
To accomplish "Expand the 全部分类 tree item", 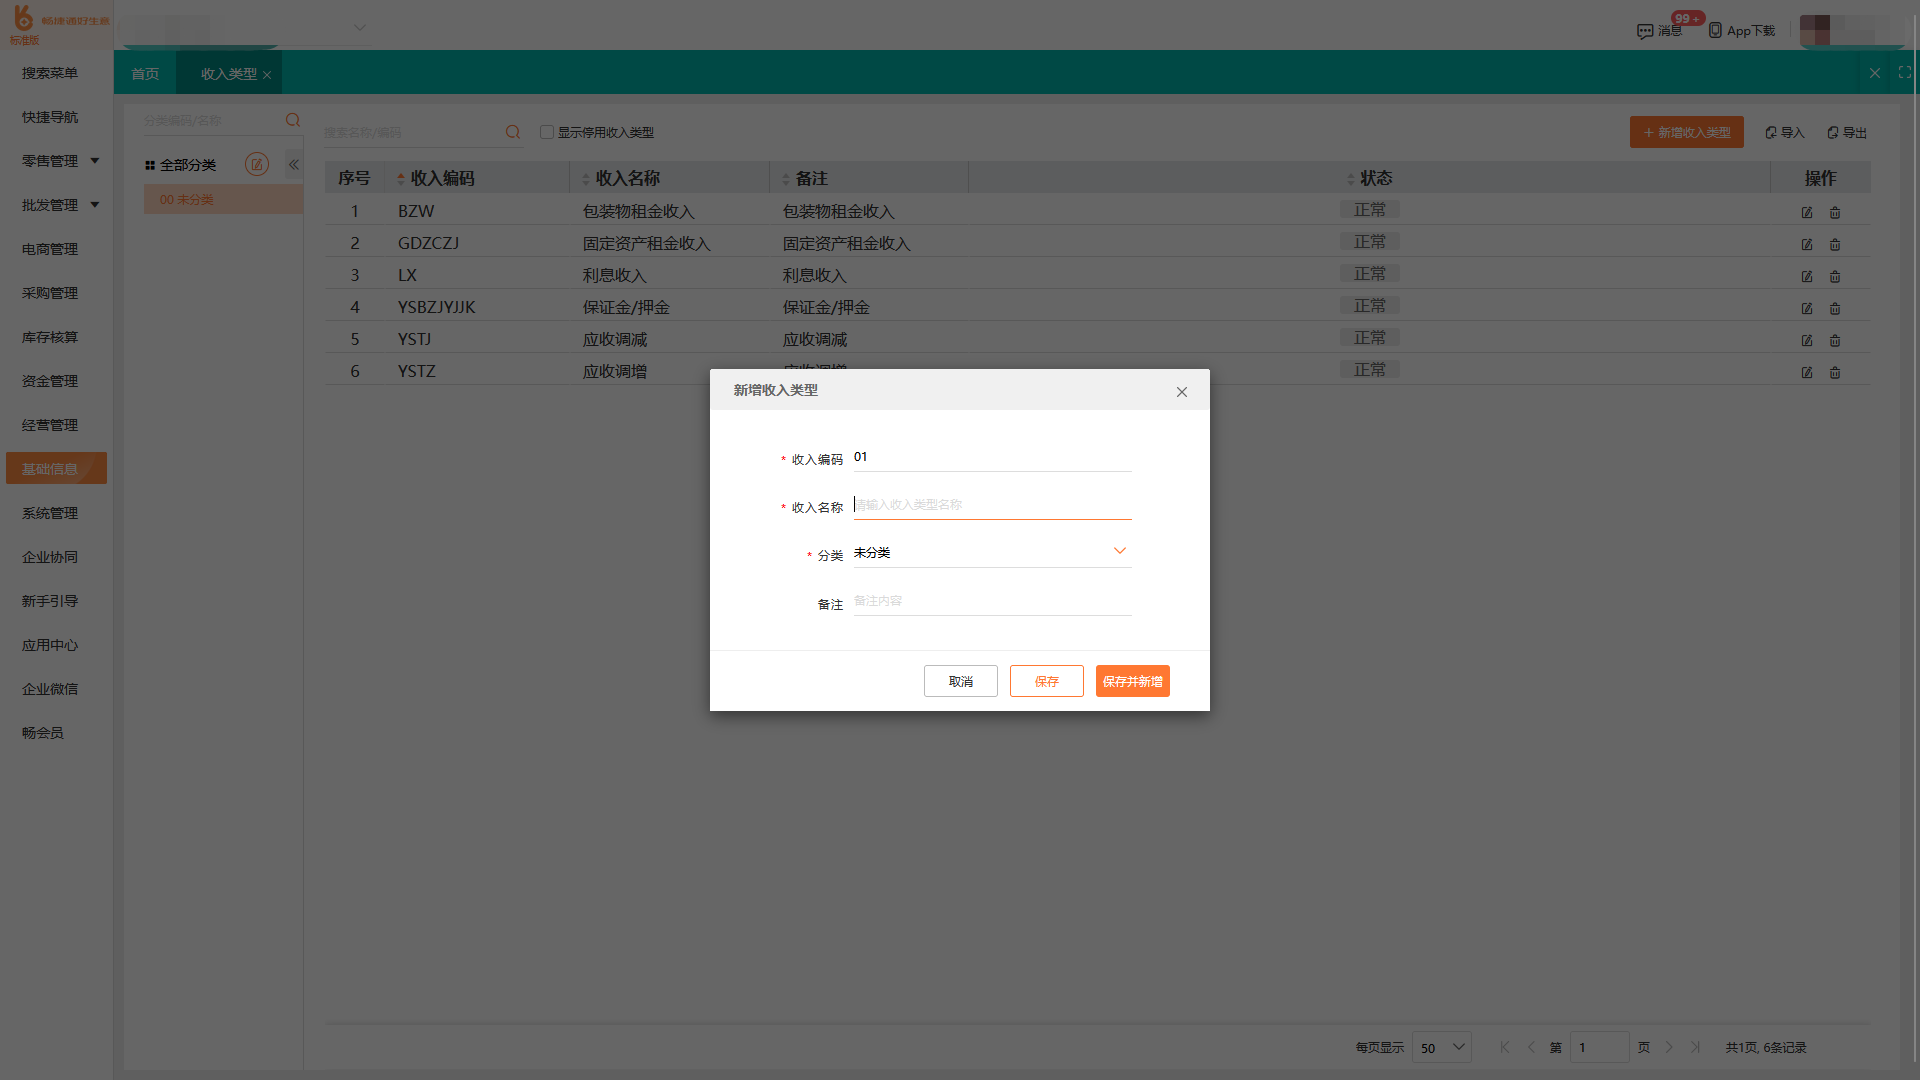I will [150, 164].
